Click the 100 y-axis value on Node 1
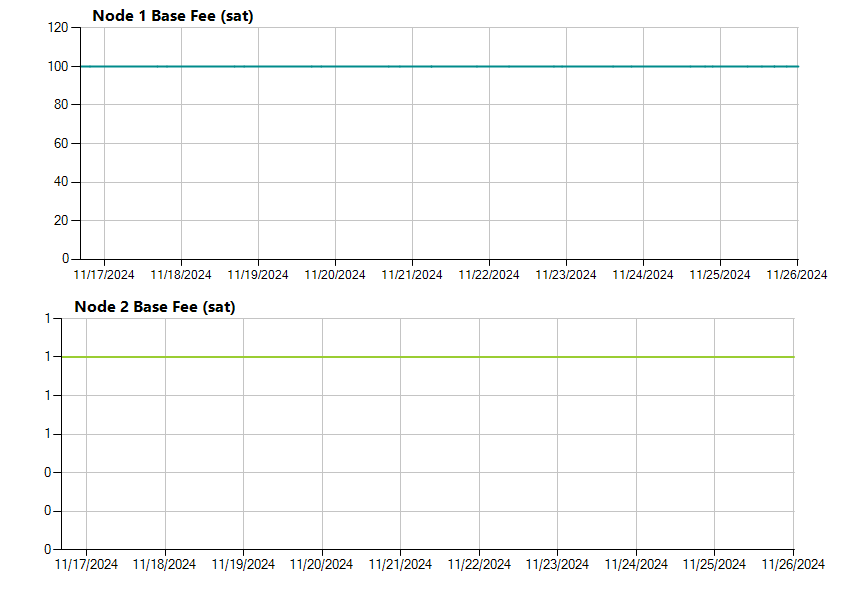The image size is (860, 600). (57, 66)
